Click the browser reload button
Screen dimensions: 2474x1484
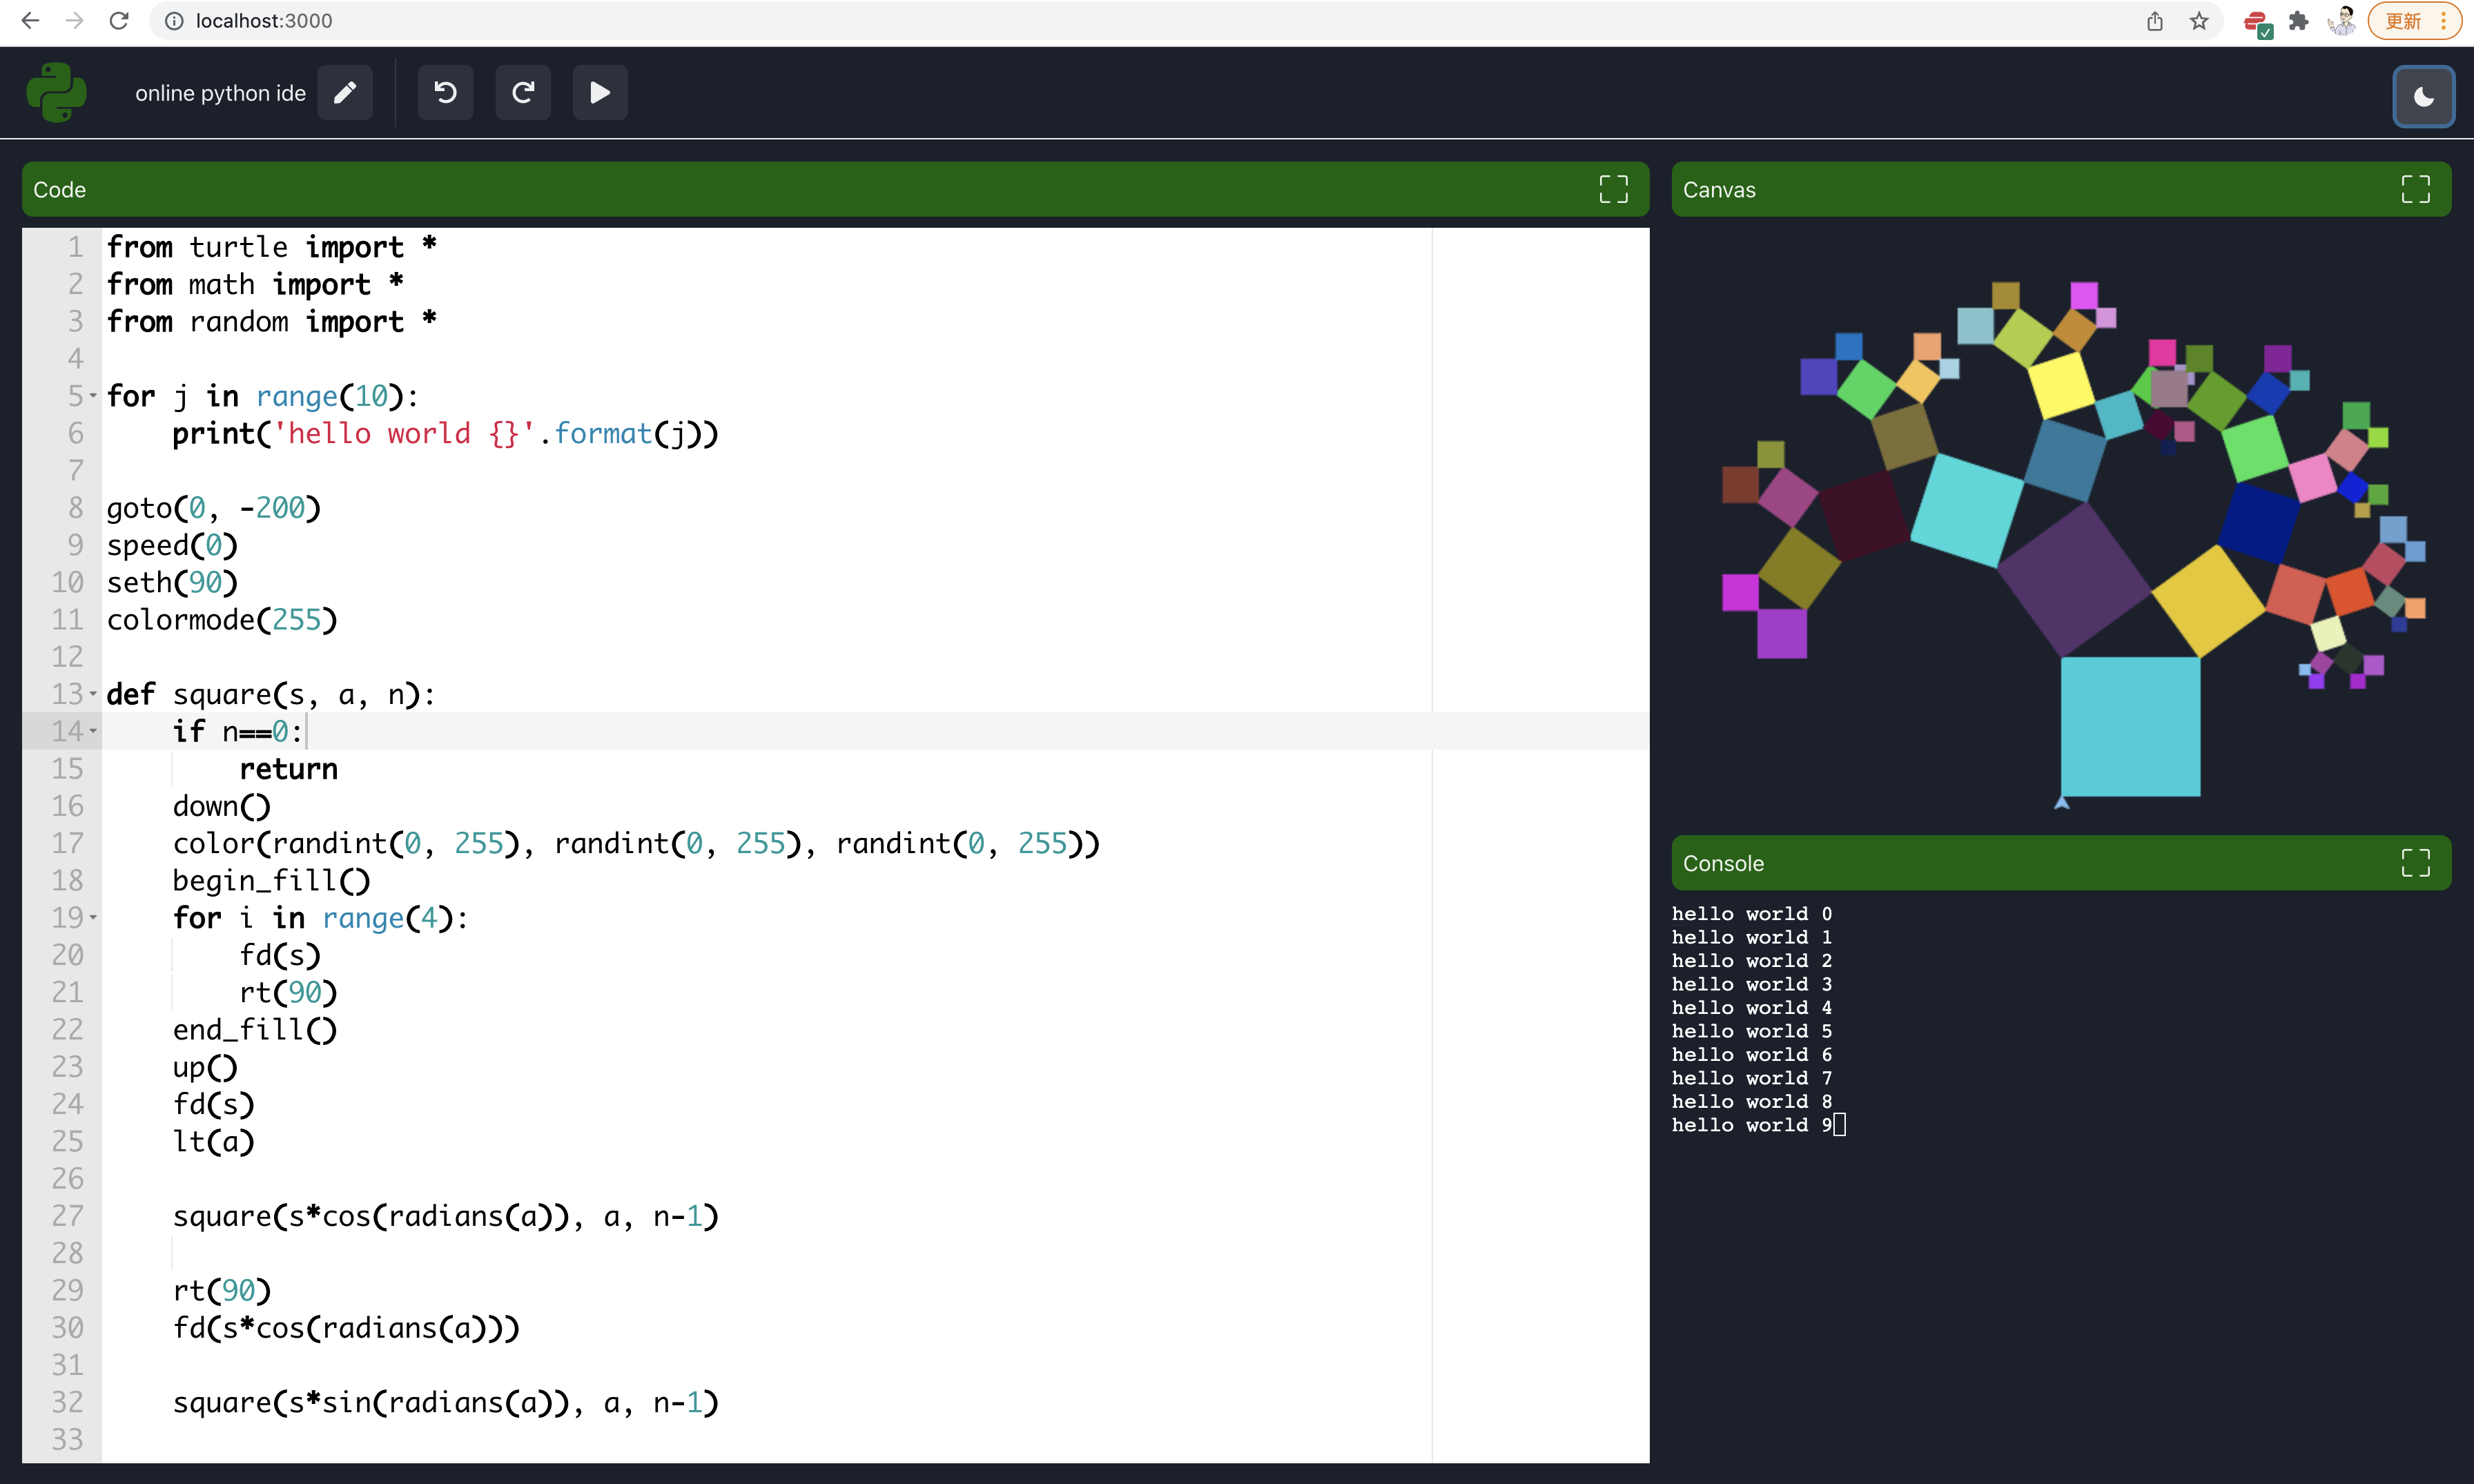click(x=119, y=21)
